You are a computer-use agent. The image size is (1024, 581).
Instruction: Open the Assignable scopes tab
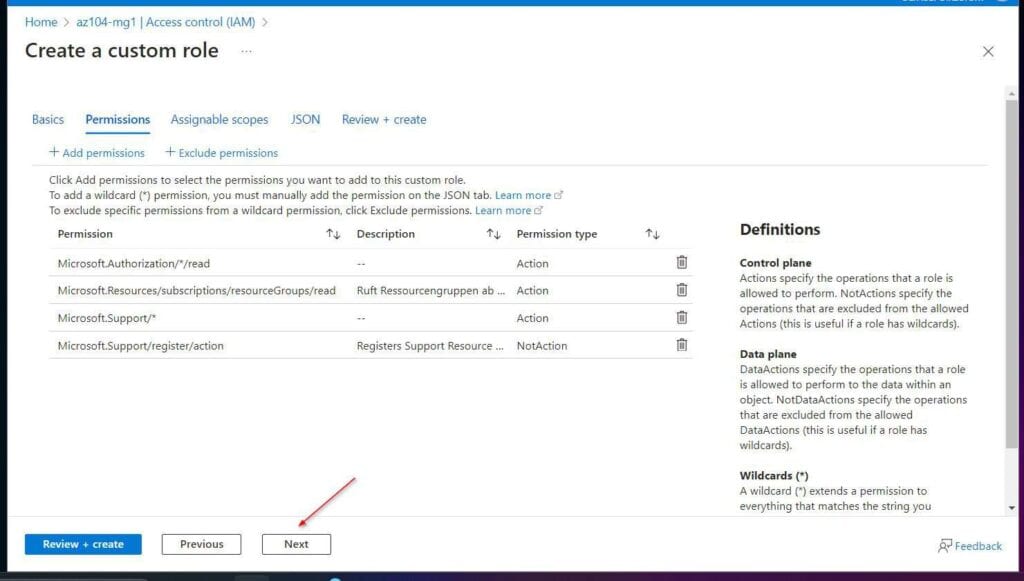click(x=219, y=119)
